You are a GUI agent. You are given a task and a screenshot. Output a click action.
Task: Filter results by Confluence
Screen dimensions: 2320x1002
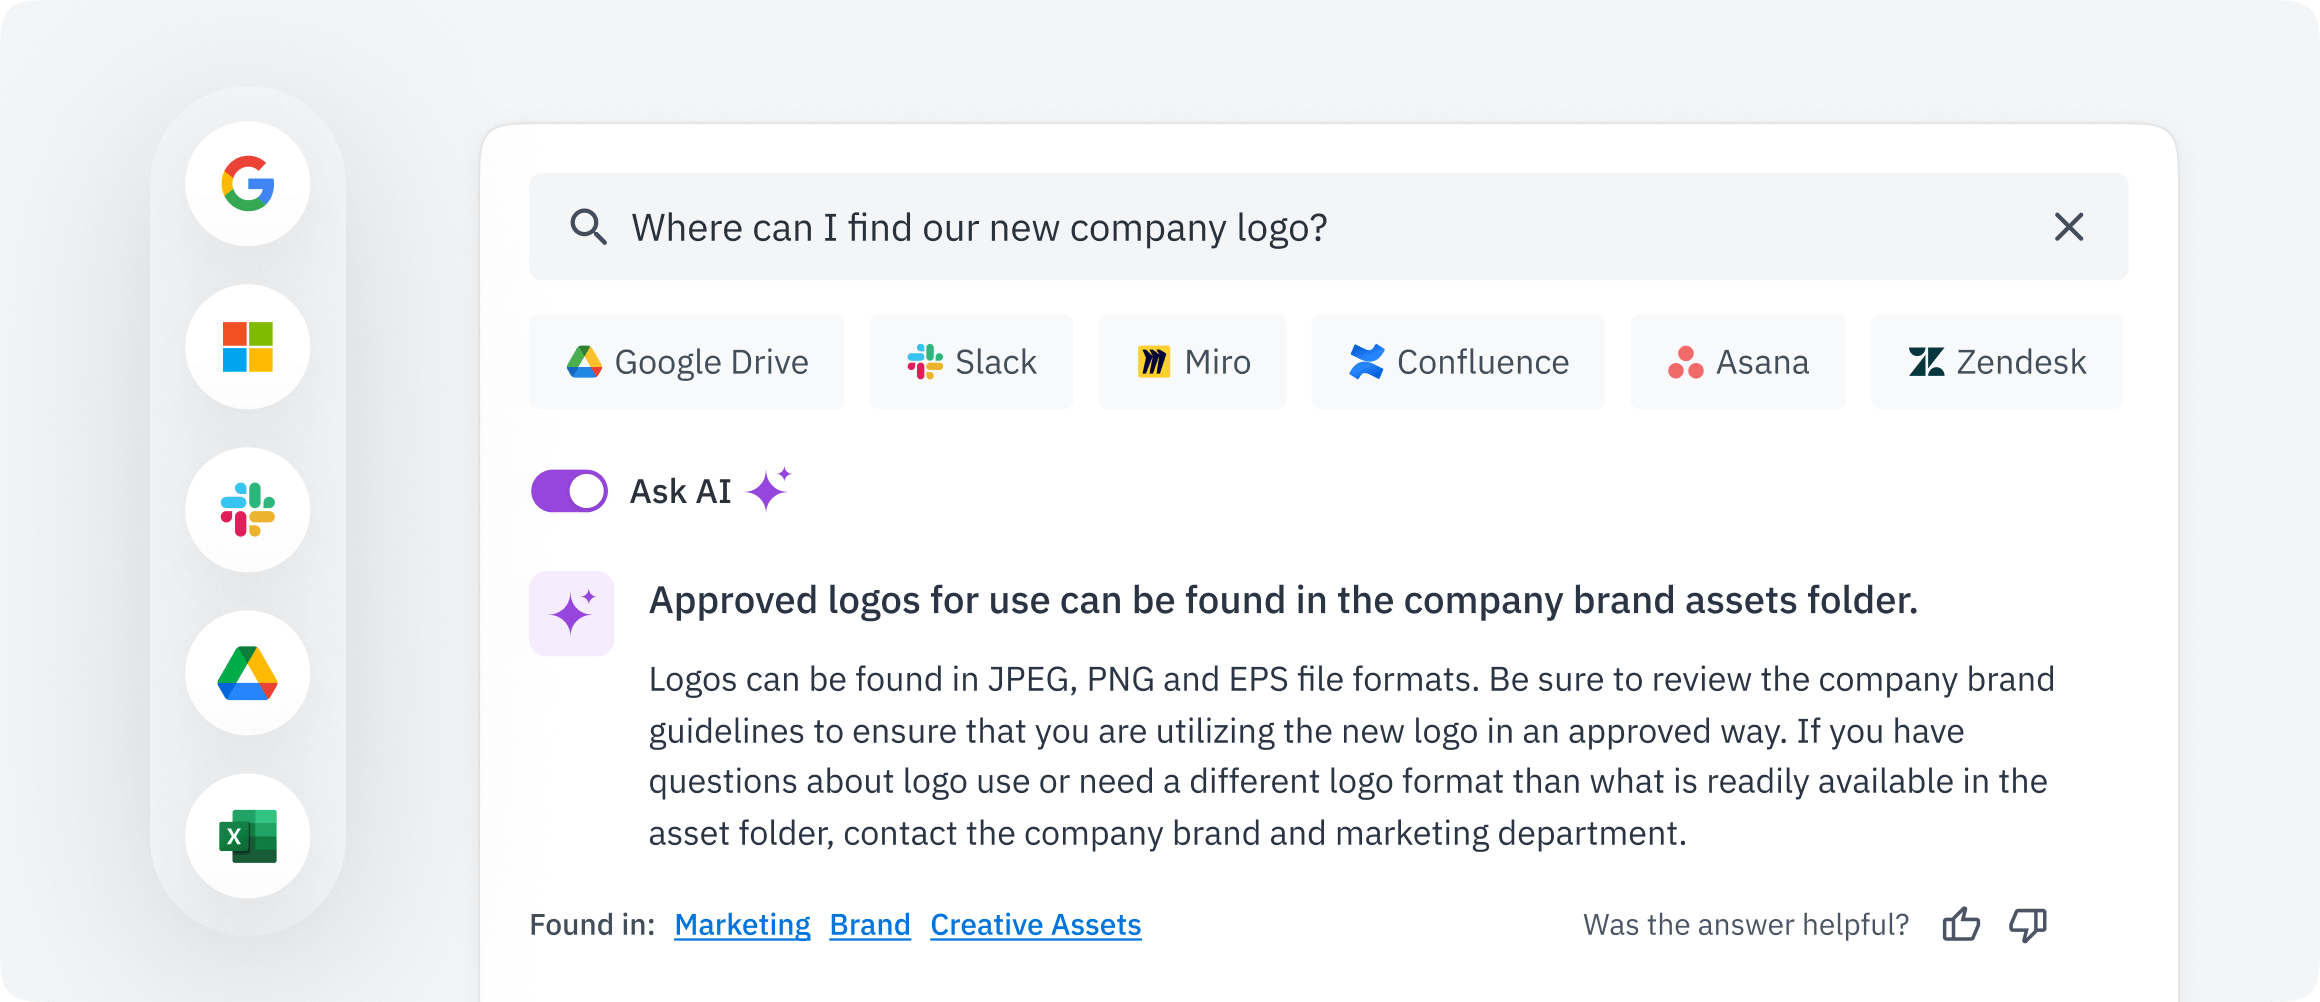1457,362
